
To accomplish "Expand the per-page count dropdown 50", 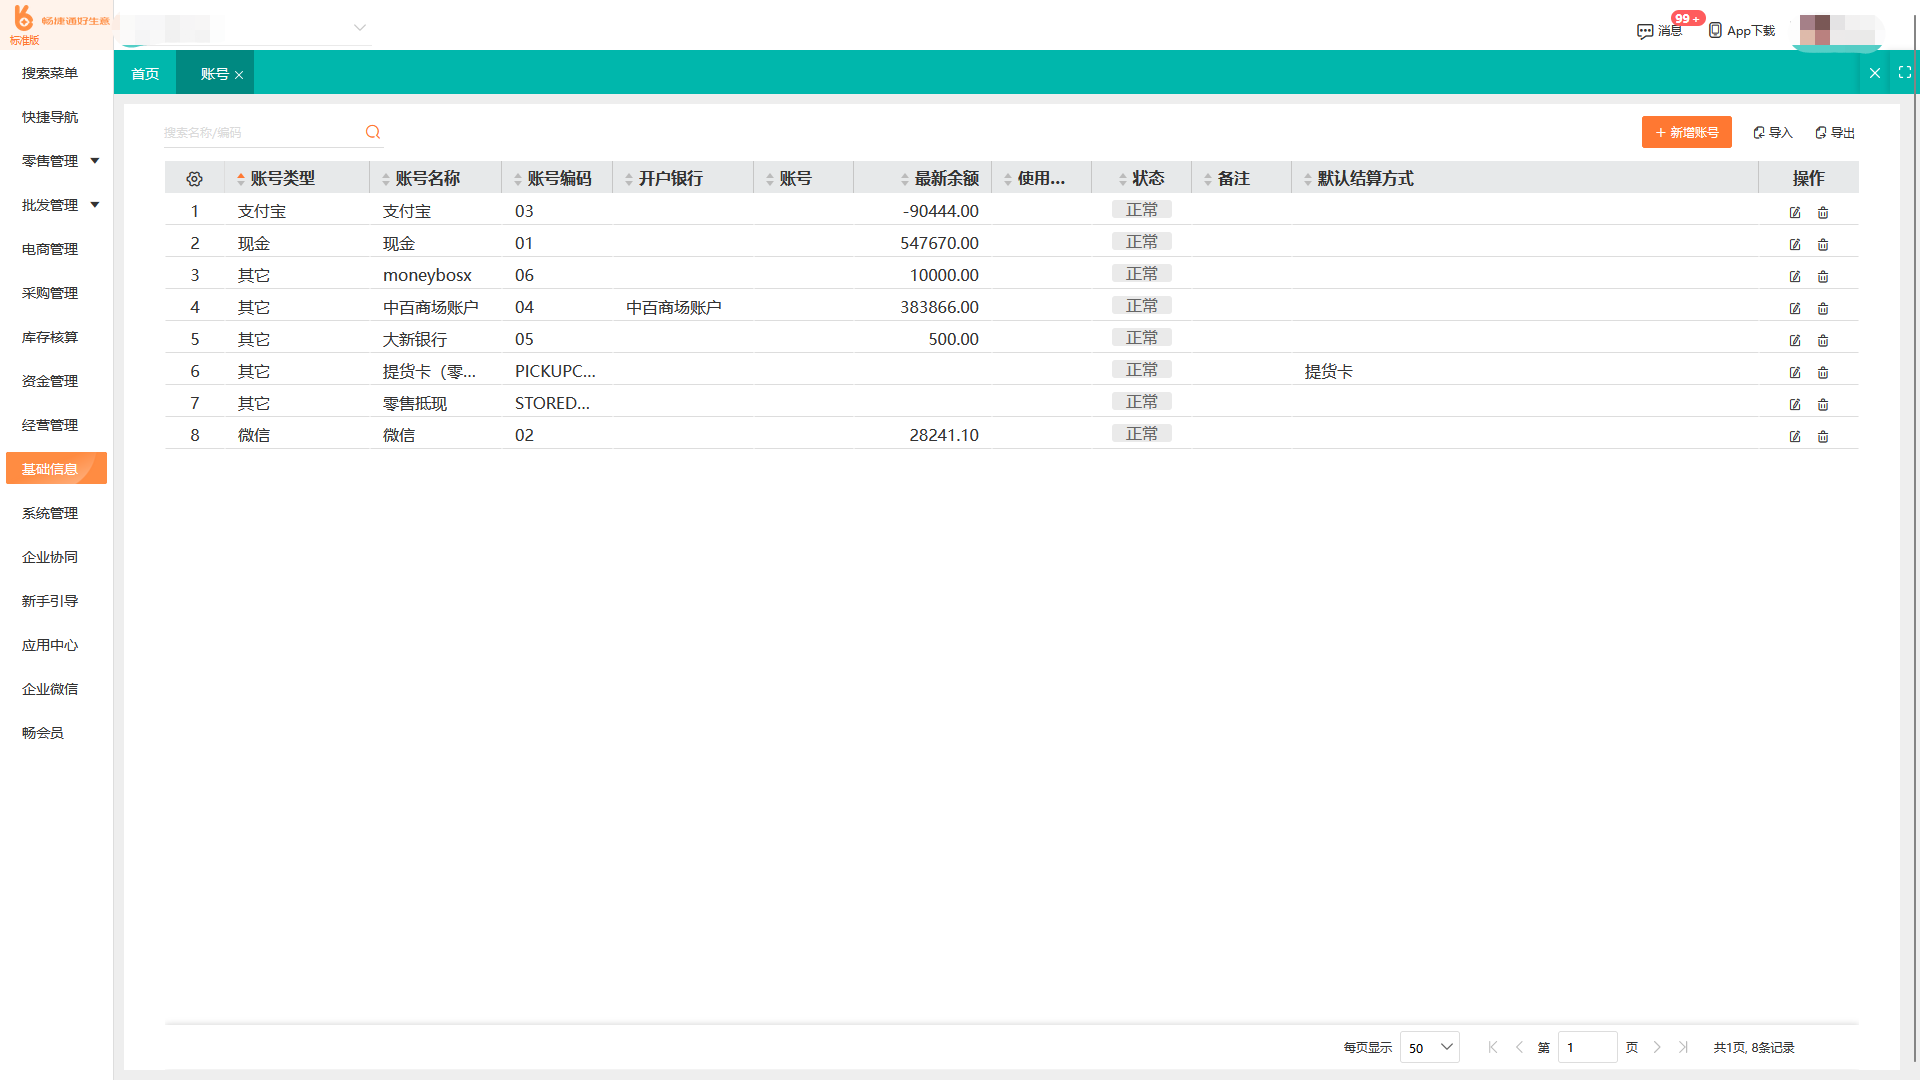I will pyautogui.click(x=1429, y=1047).
